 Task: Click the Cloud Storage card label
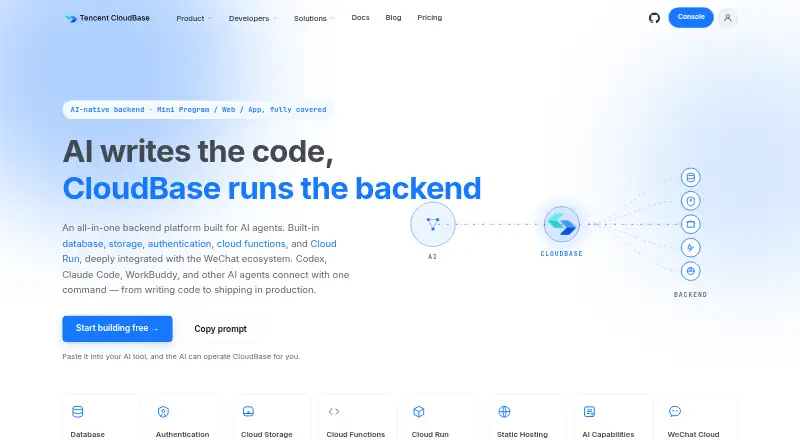[266, 434]
